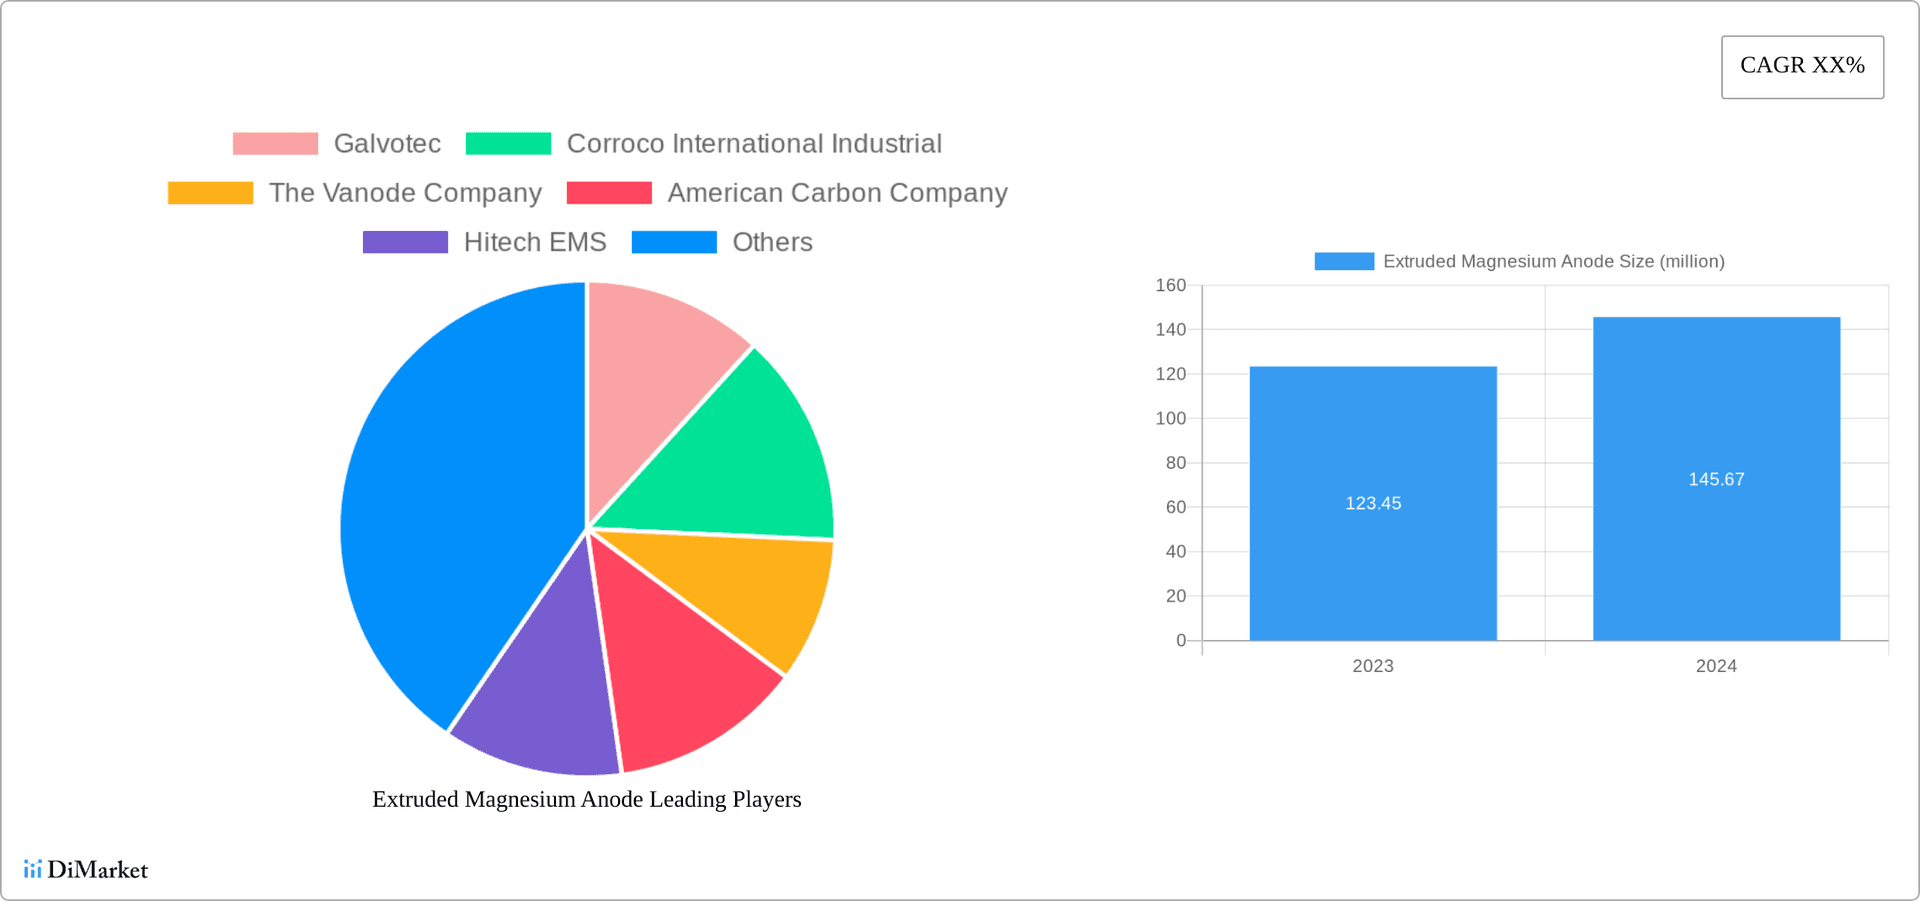
Task: Click the CAGR XX% button
Action: (1802, 66)
